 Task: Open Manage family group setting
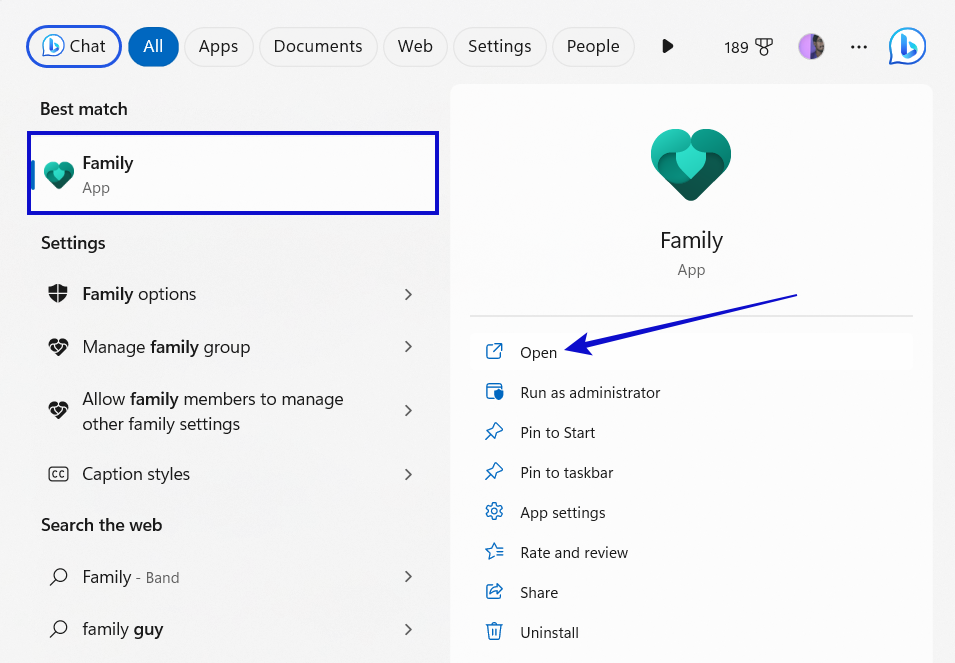click(231, 347)
